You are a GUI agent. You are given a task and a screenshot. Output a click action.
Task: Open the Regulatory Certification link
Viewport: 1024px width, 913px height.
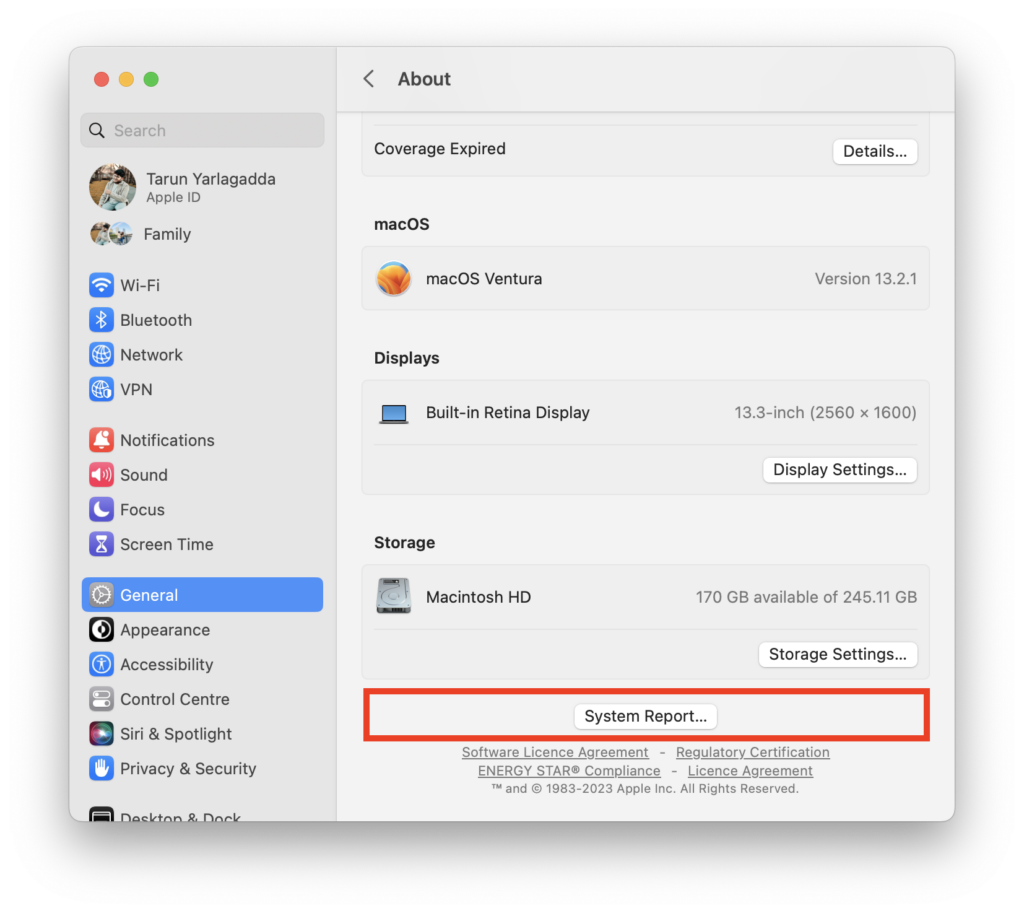pyautogui.click(x=752, y=752)
